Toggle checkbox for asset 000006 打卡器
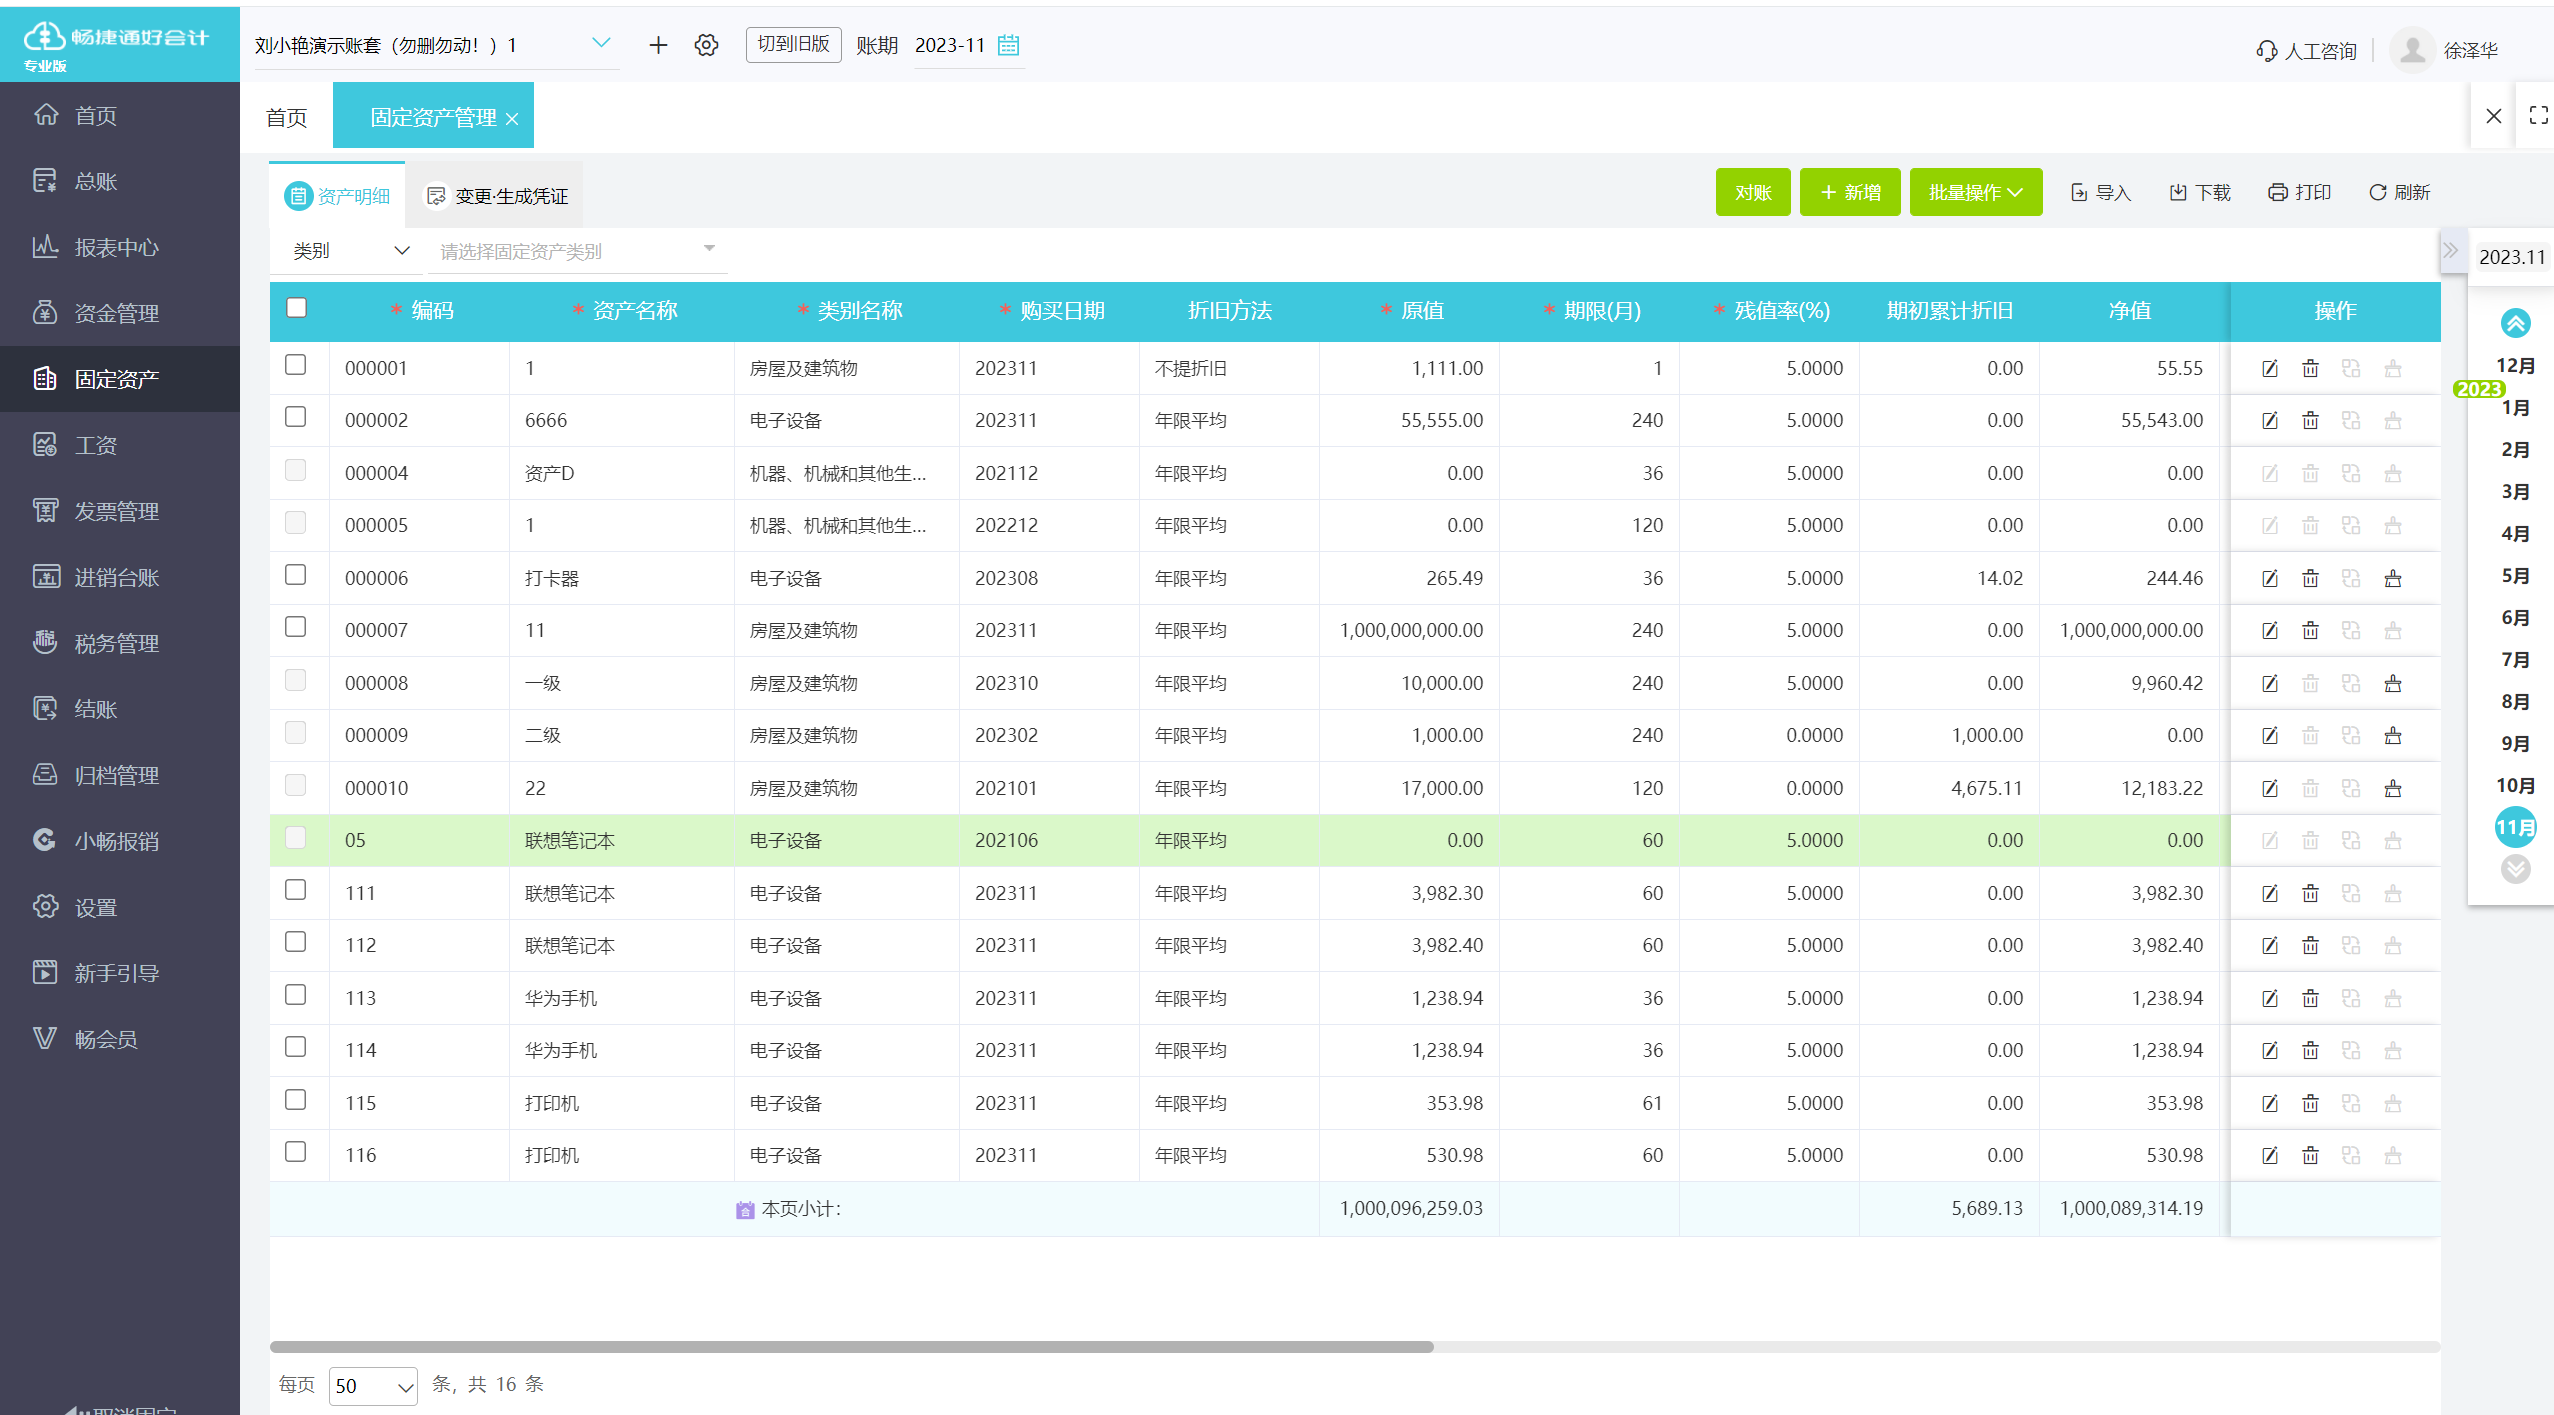The height and width of the screenshot is (1415, 2554). tap(296, 575)
